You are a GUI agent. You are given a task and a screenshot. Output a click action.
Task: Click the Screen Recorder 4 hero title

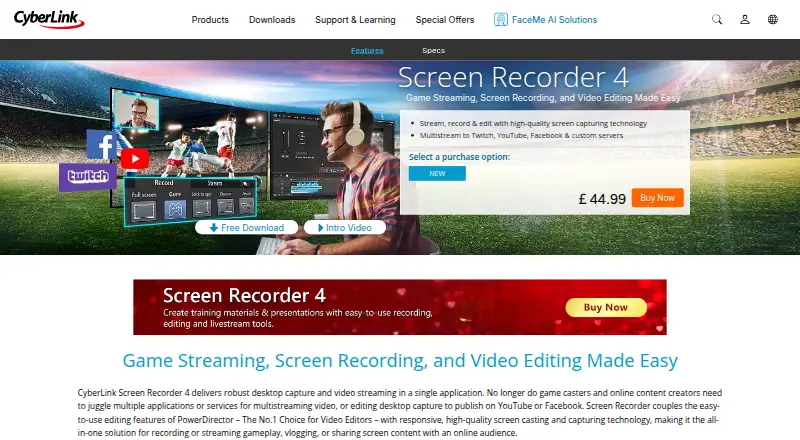(x=513, y=78)
